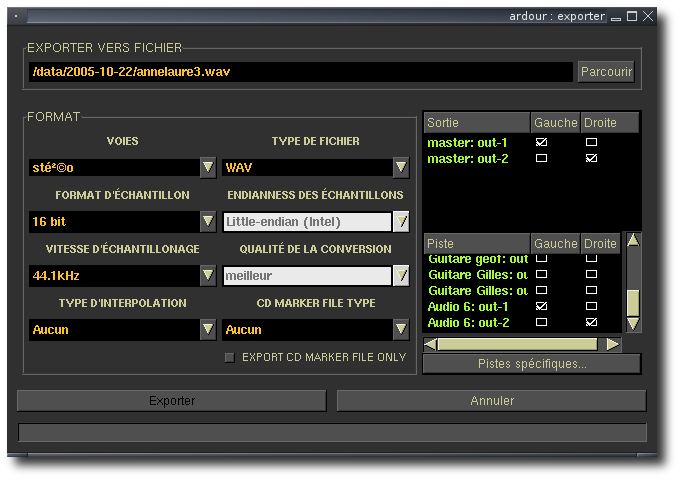680x480 pixels.
Task: Click the Sortie column header
Action: (476, 123)
